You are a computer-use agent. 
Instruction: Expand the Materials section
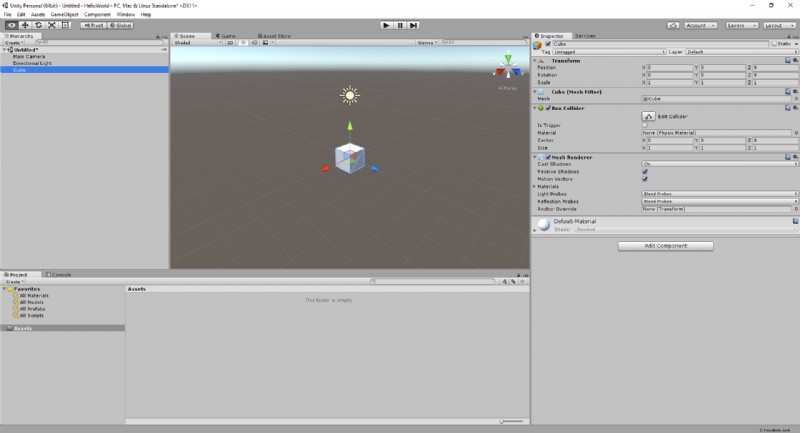pos(535,186)
